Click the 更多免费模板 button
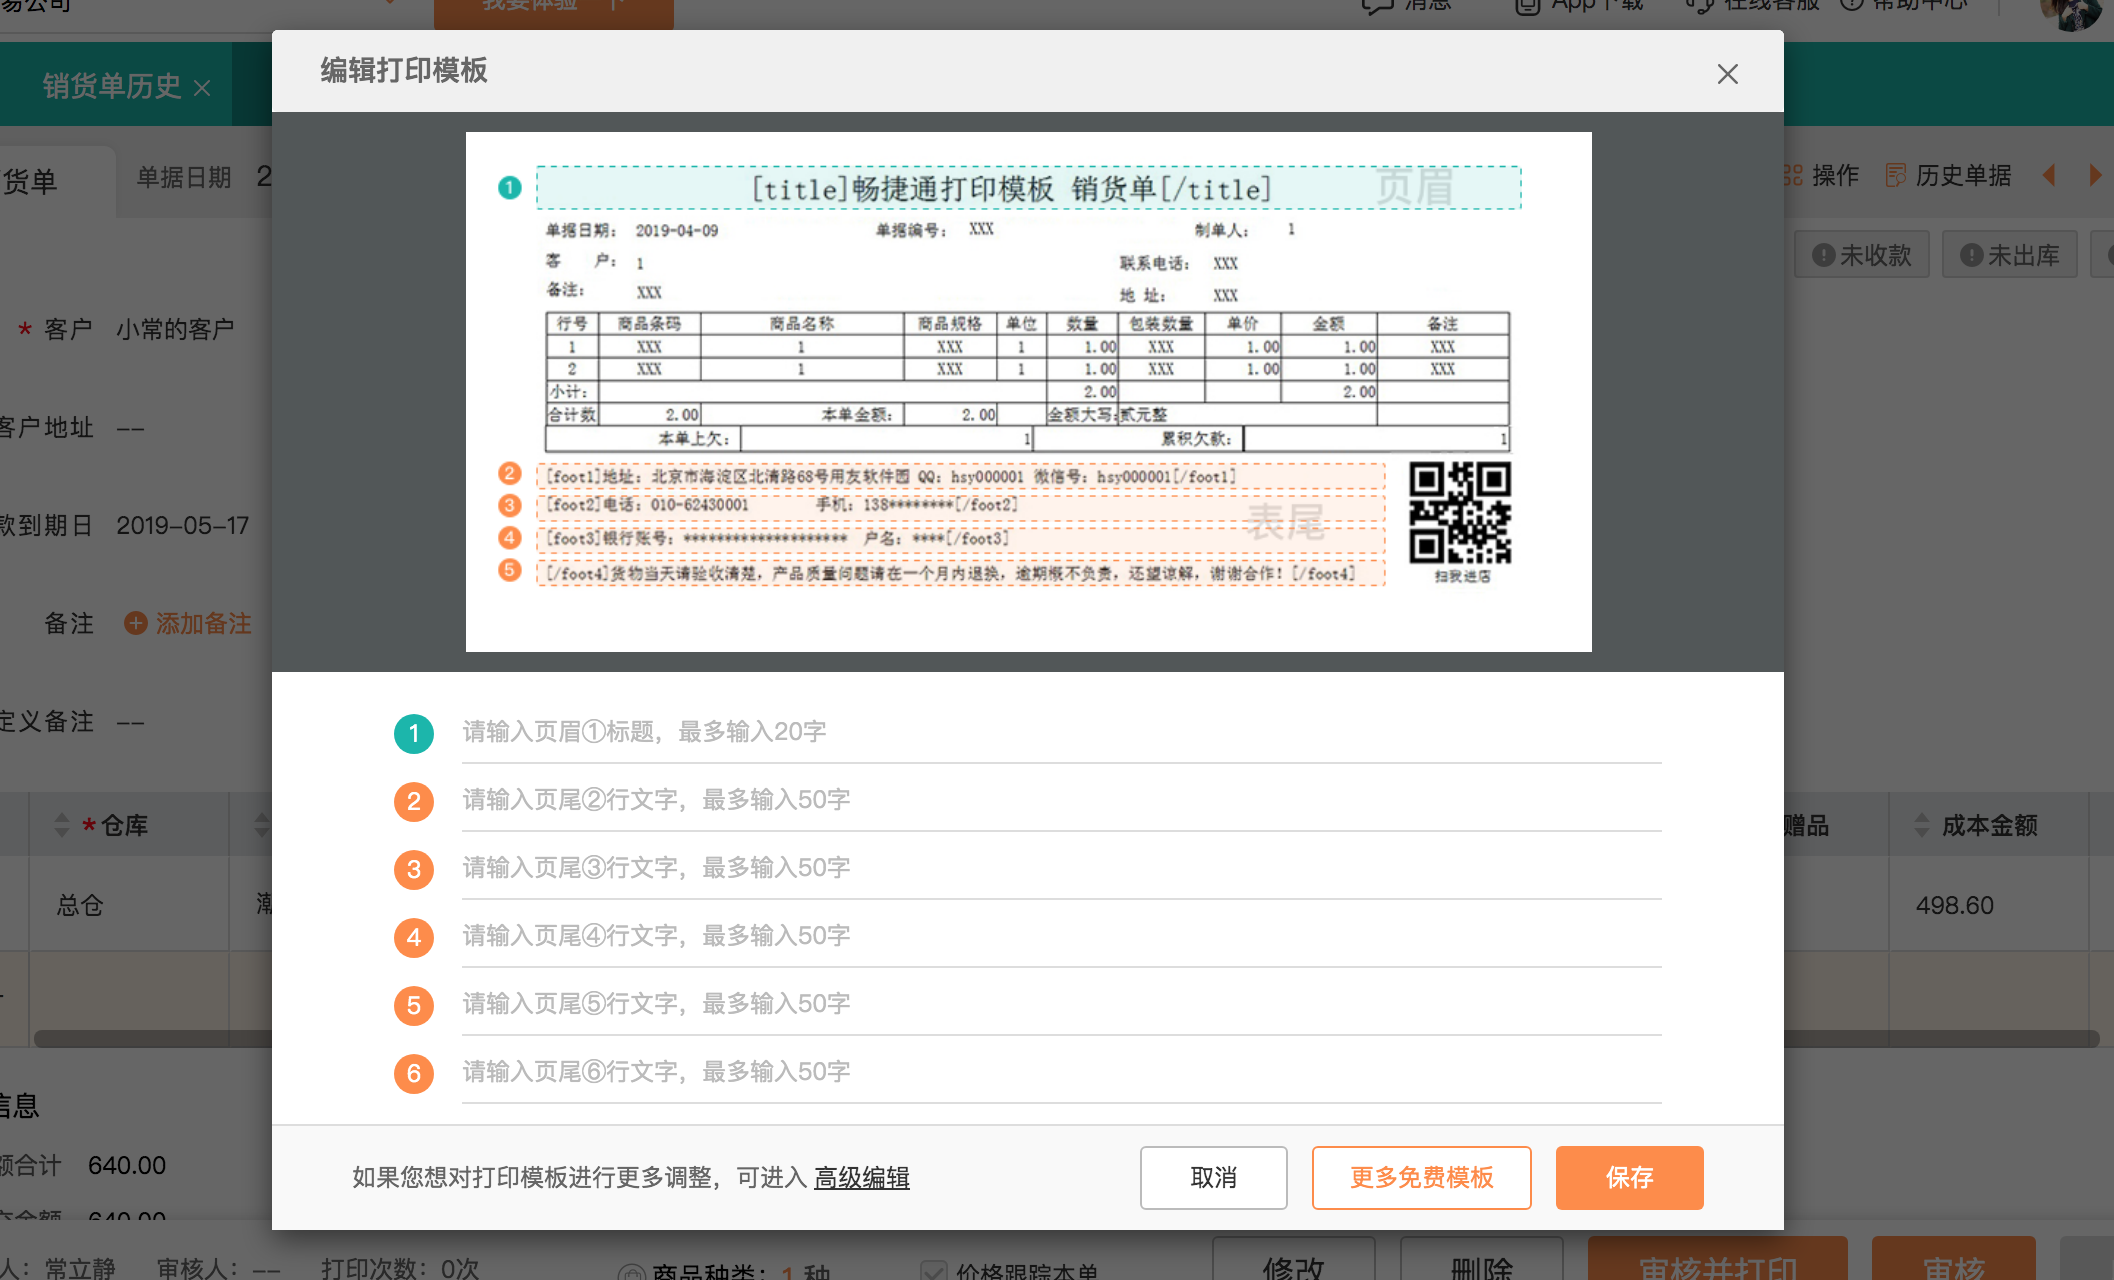2114x1280 pixels. coord(1421,1176)
